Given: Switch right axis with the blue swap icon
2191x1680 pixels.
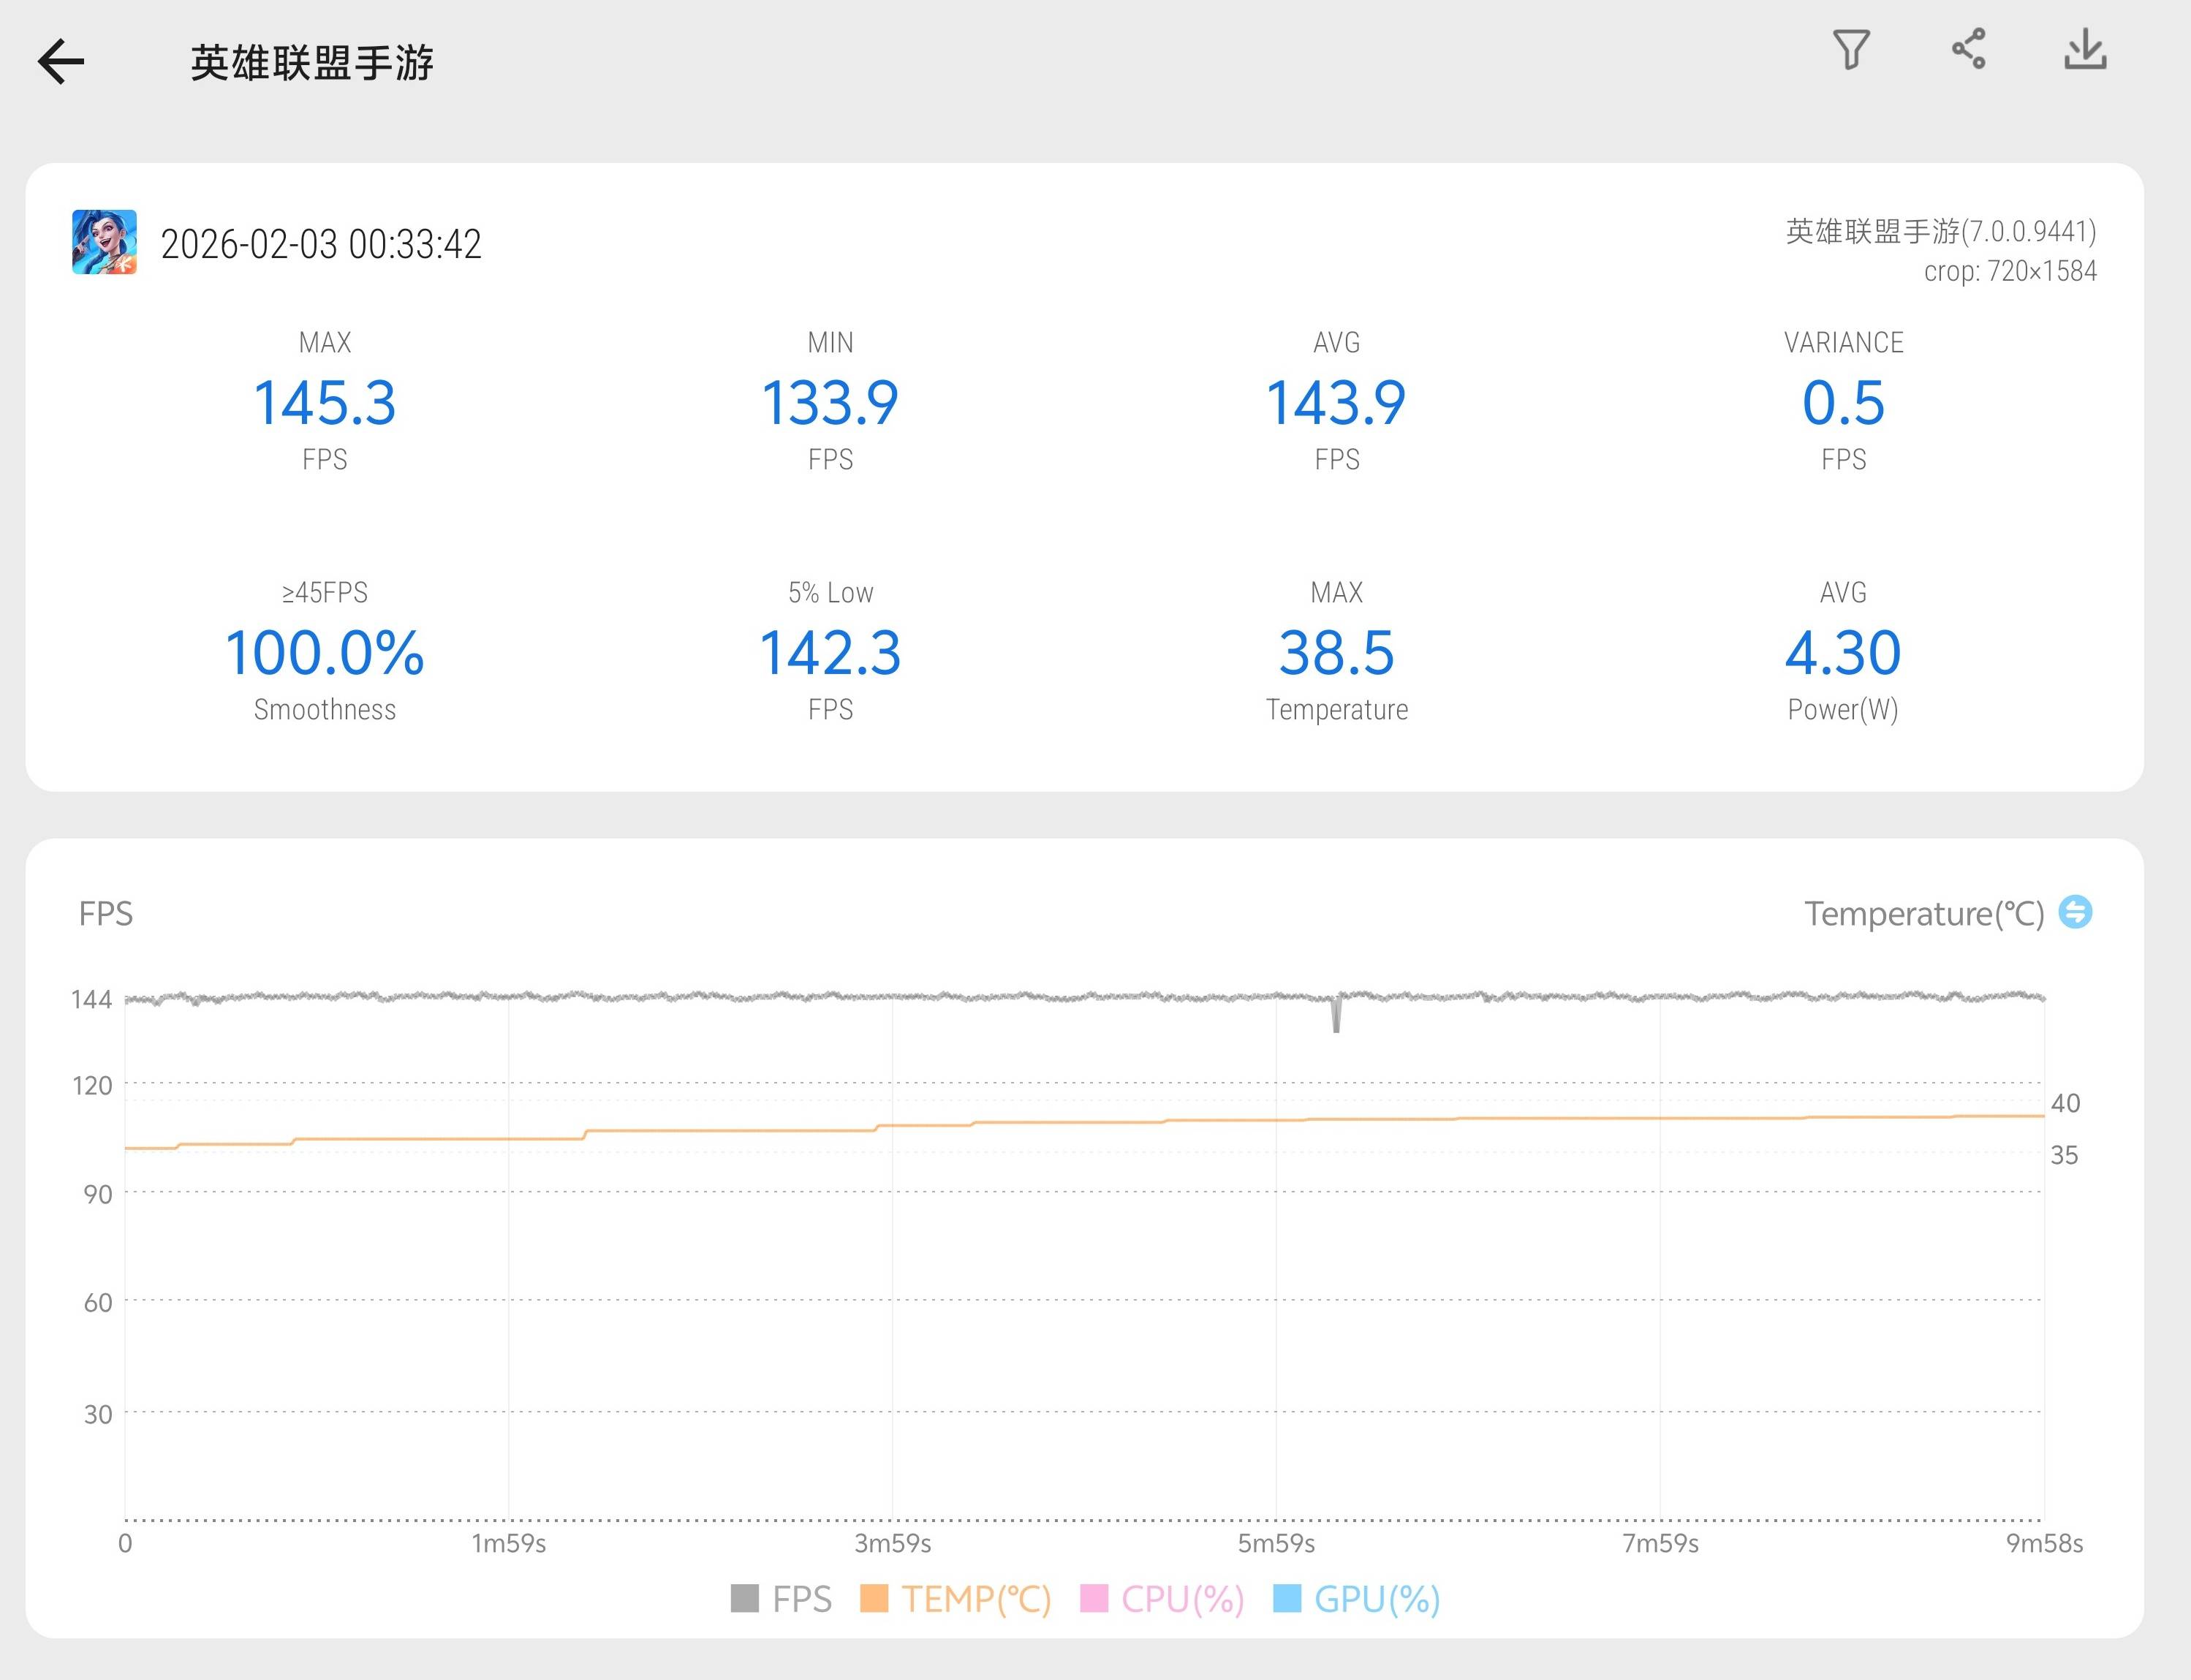Looking at the screenshot, I should (x=2075, y=912).
